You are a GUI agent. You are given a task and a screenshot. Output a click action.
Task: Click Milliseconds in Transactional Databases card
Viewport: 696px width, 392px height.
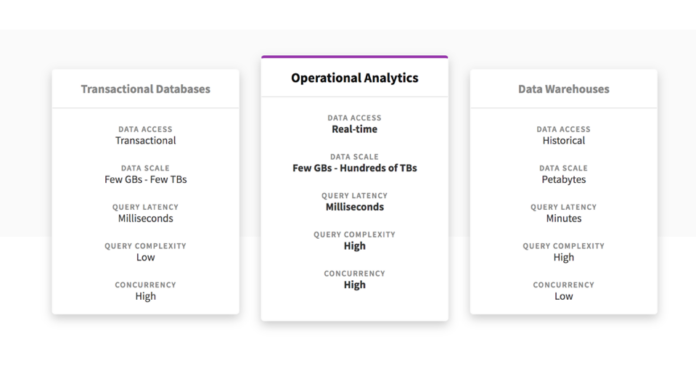(146, 218)
